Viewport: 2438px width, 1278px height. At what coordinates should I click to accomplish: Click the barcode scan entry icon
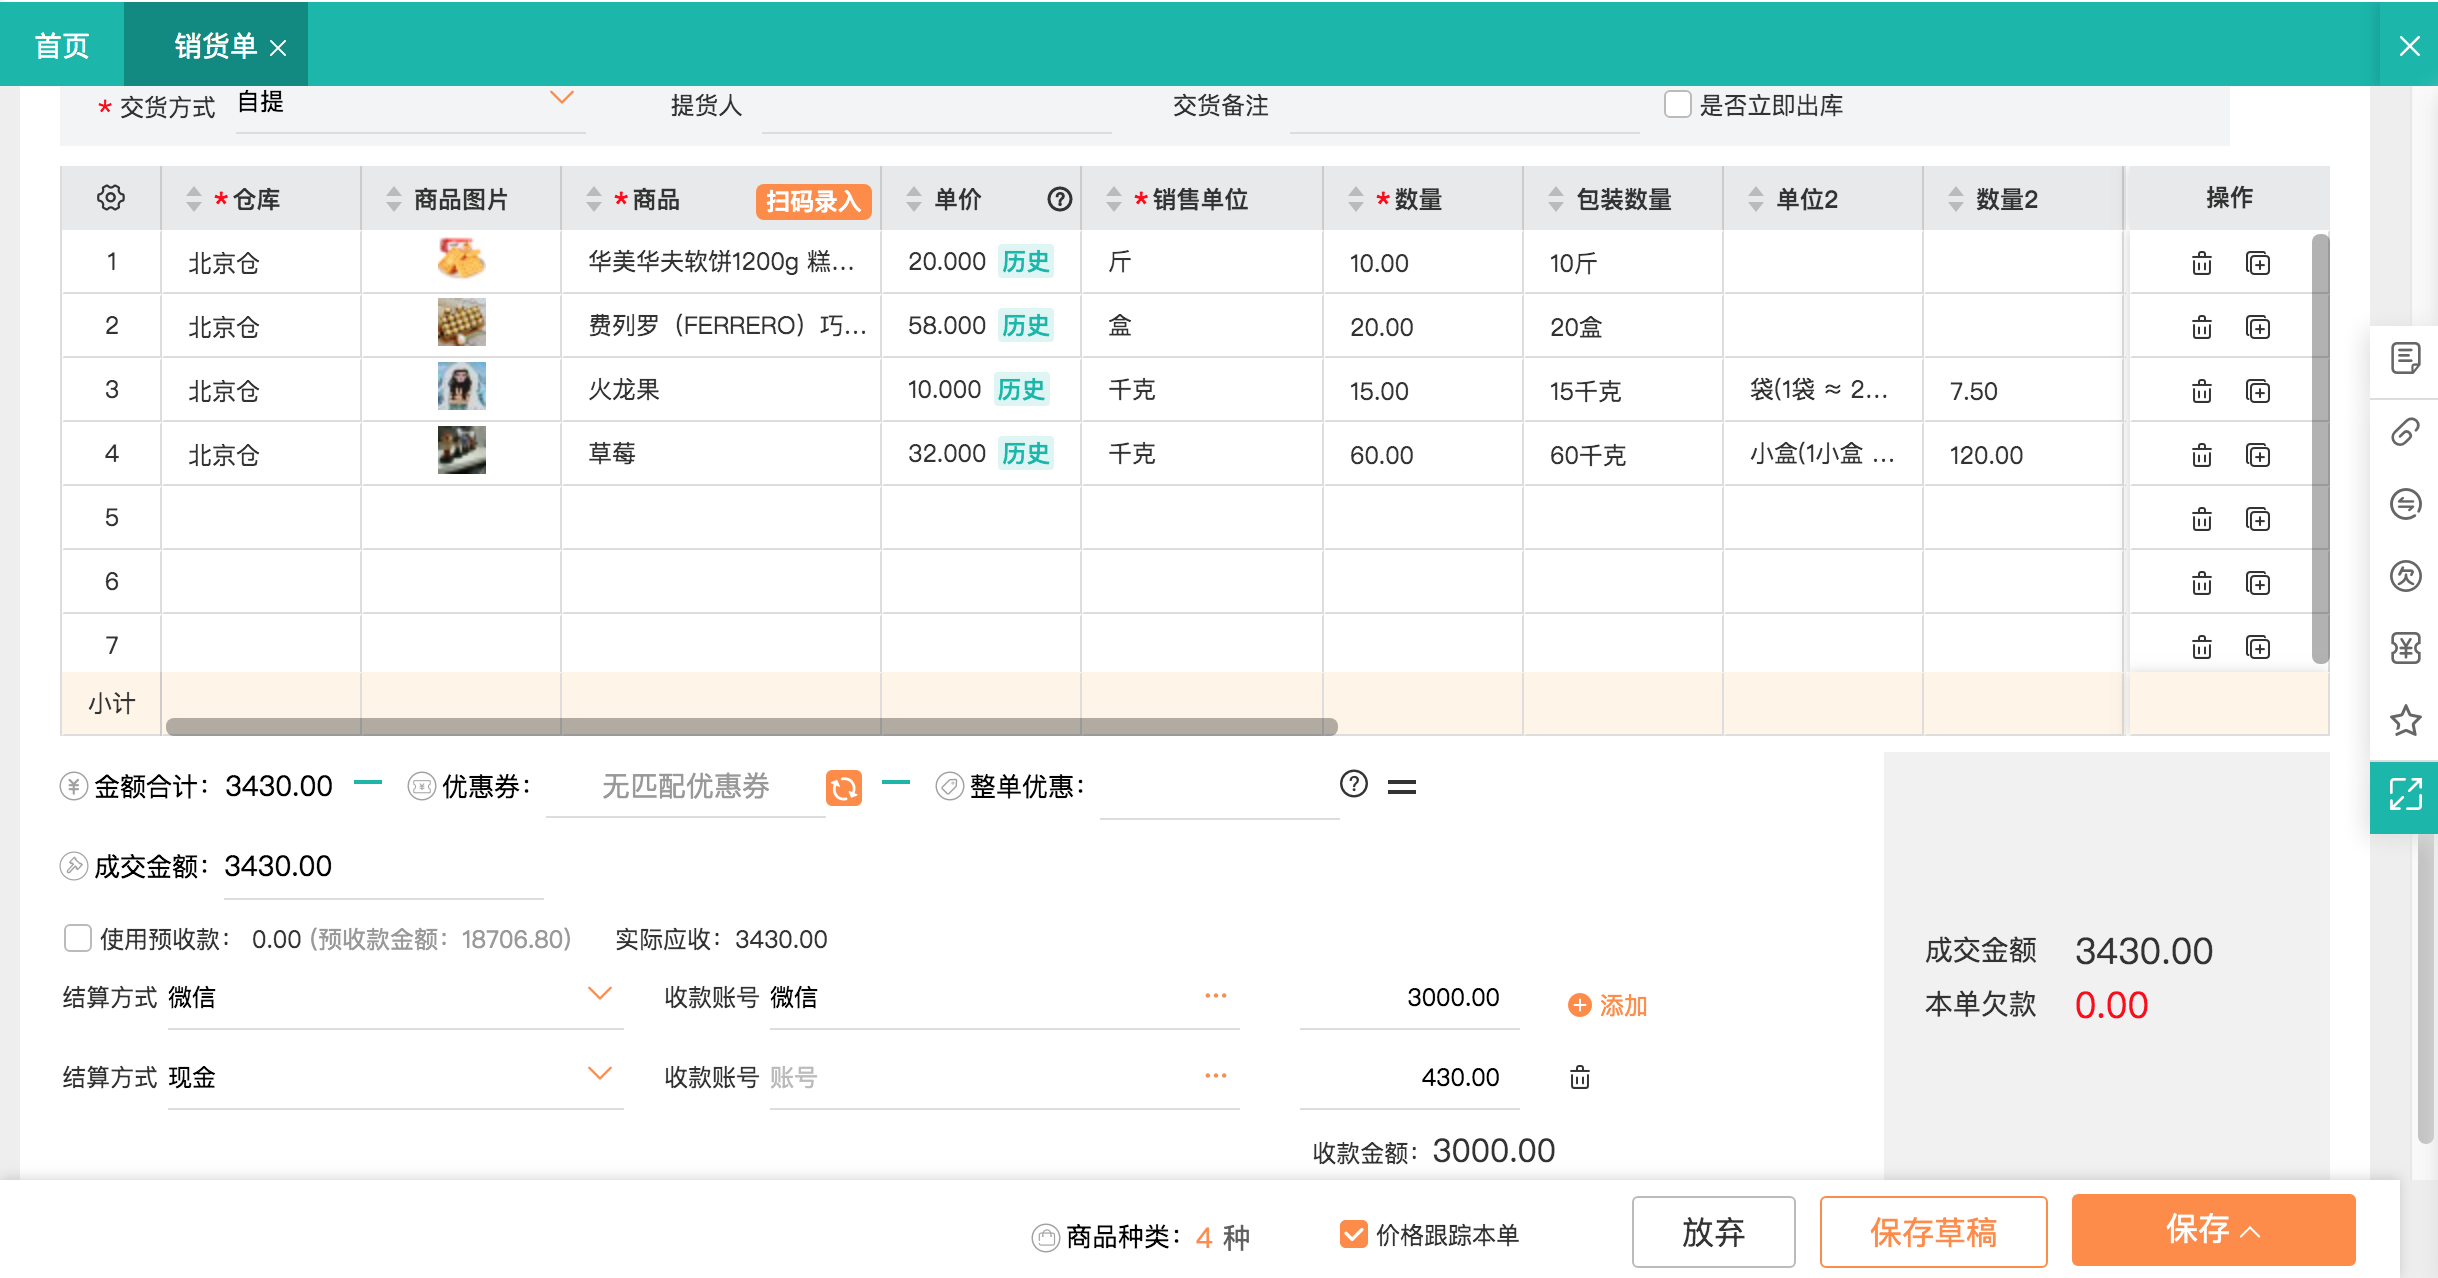[x=813, y=200]
